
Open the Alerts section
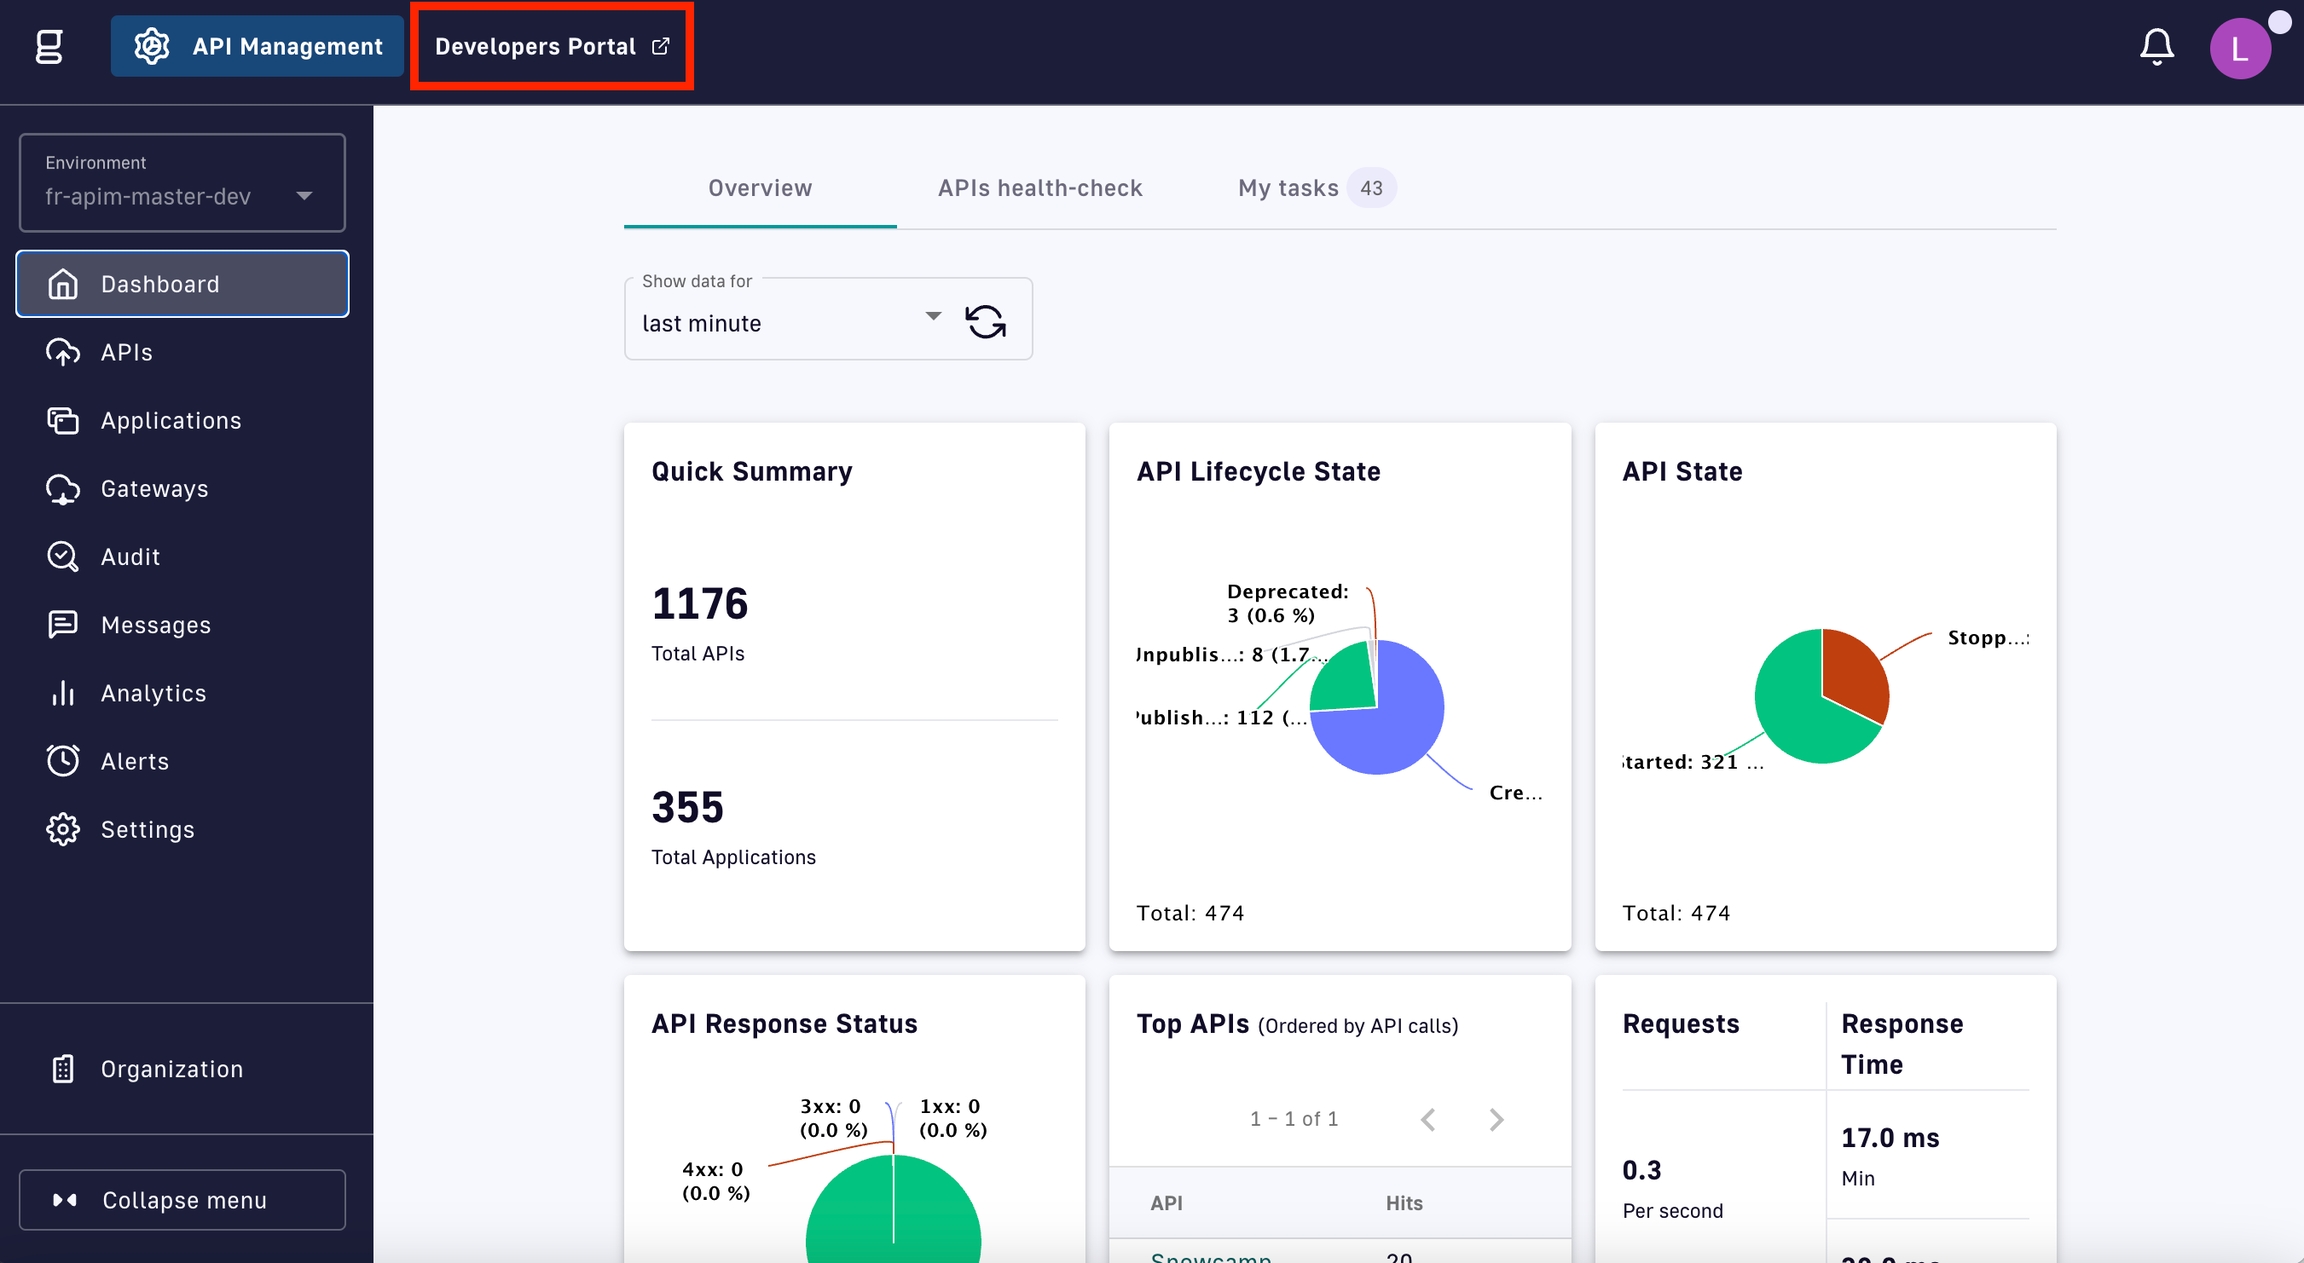click(x=134, y=761)
